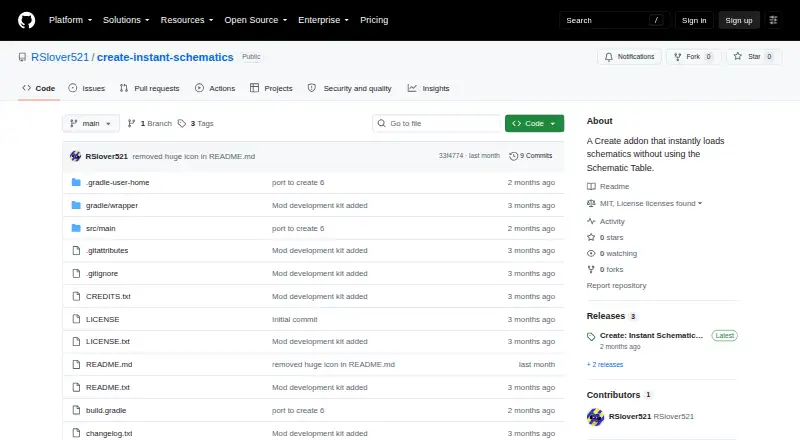The height and width of the screenshot is (440, 800).
Task: Select the Code tab
Action: tap(39, 88)
